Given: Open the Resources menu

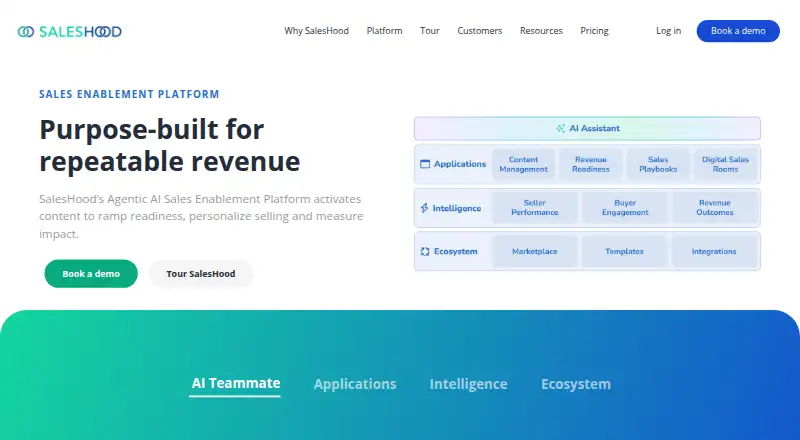Looking at the screenshot, I should tap(541, 31).
